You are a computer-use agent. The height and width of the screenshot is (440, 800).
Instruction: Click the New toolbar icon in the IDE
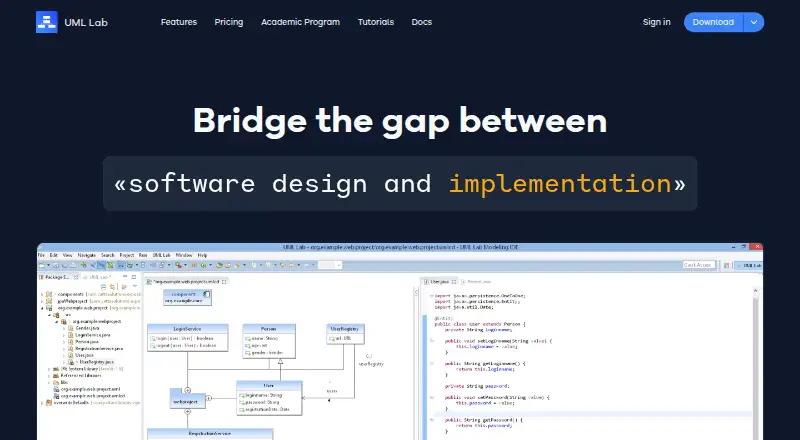click(x=42, y=265)
